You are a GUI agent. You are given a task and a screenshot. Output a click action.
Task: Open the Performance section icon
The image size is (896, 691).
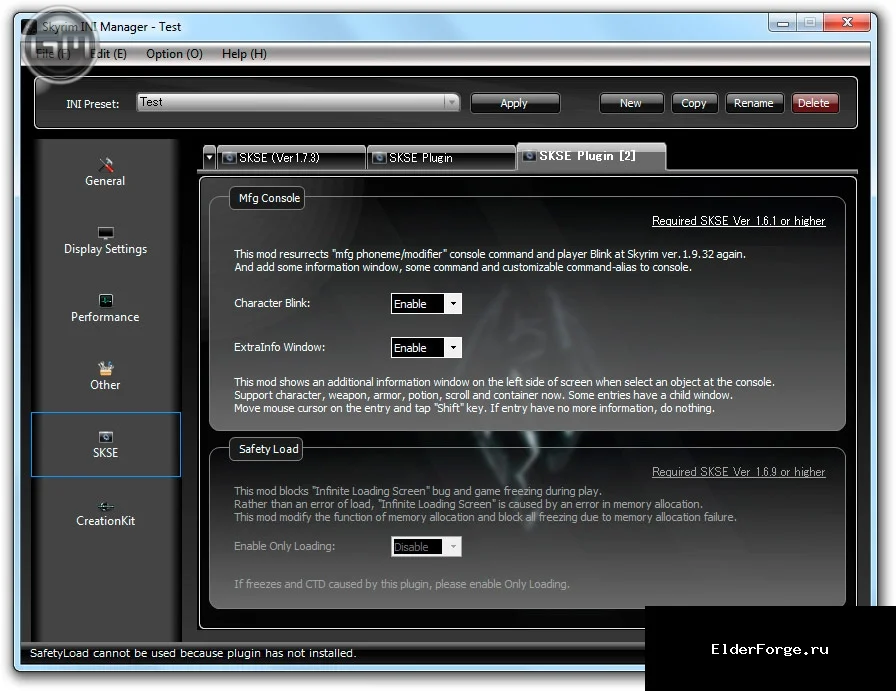point(105,301)
